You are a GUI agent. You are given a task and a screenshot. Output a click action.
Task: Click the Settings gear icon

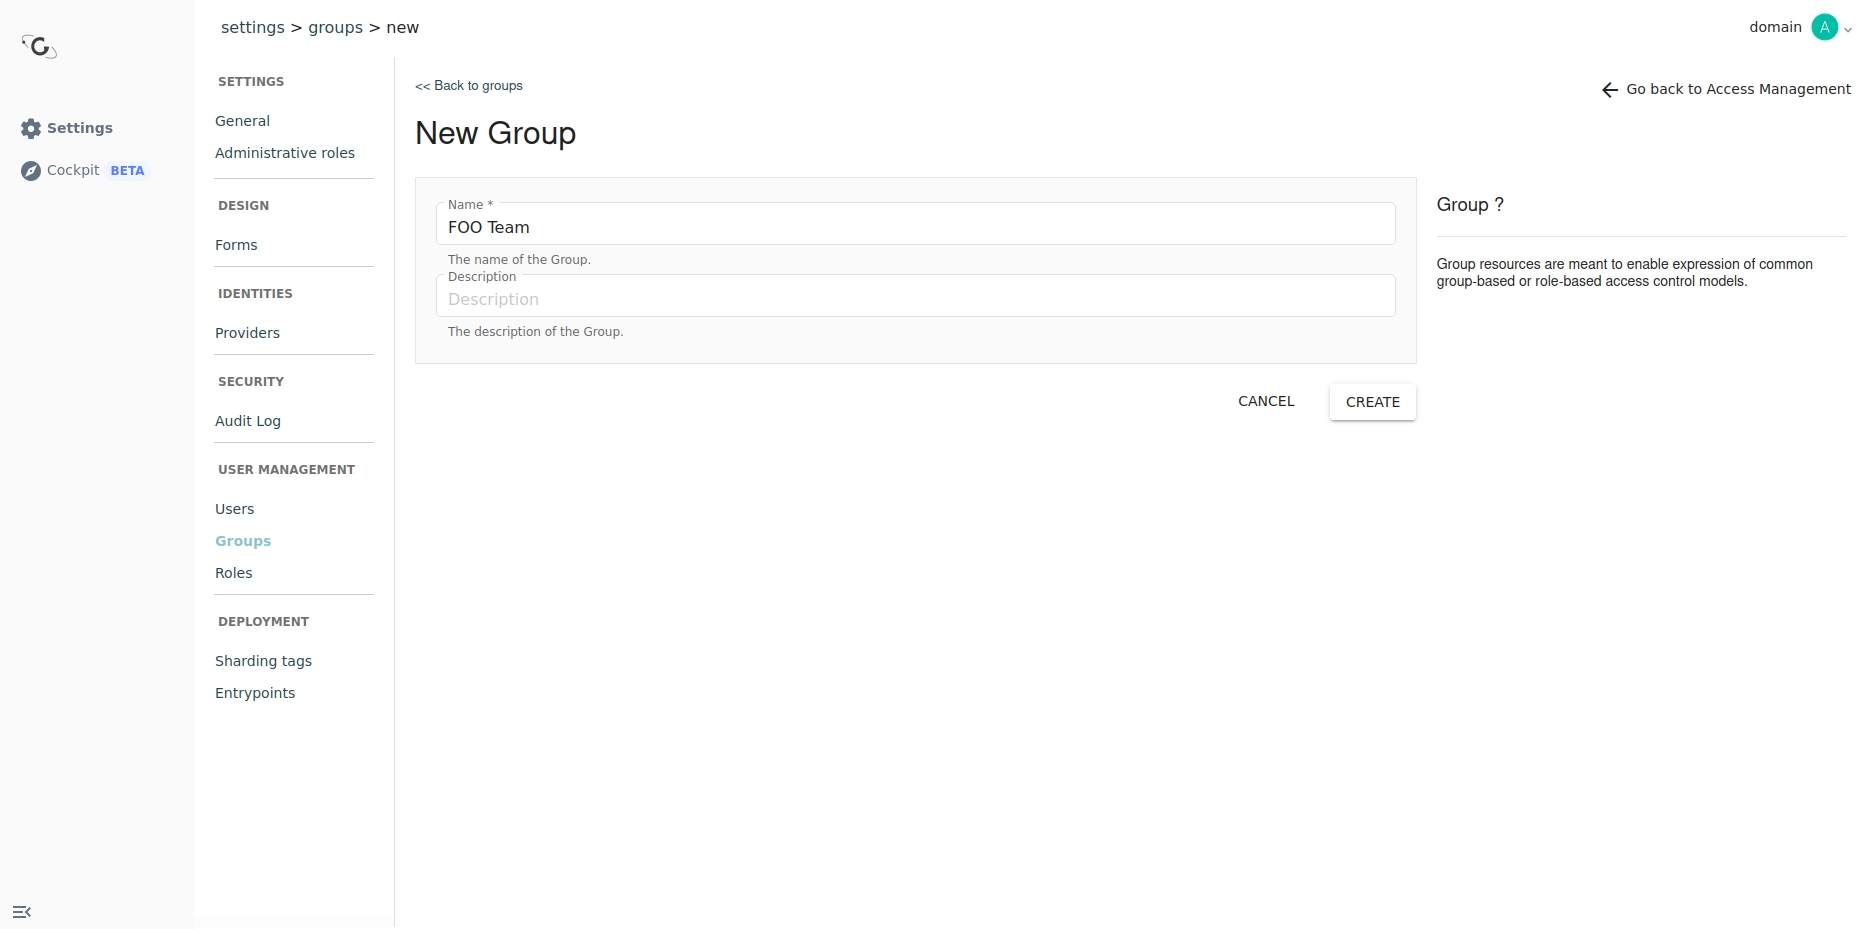click(31, 129)
